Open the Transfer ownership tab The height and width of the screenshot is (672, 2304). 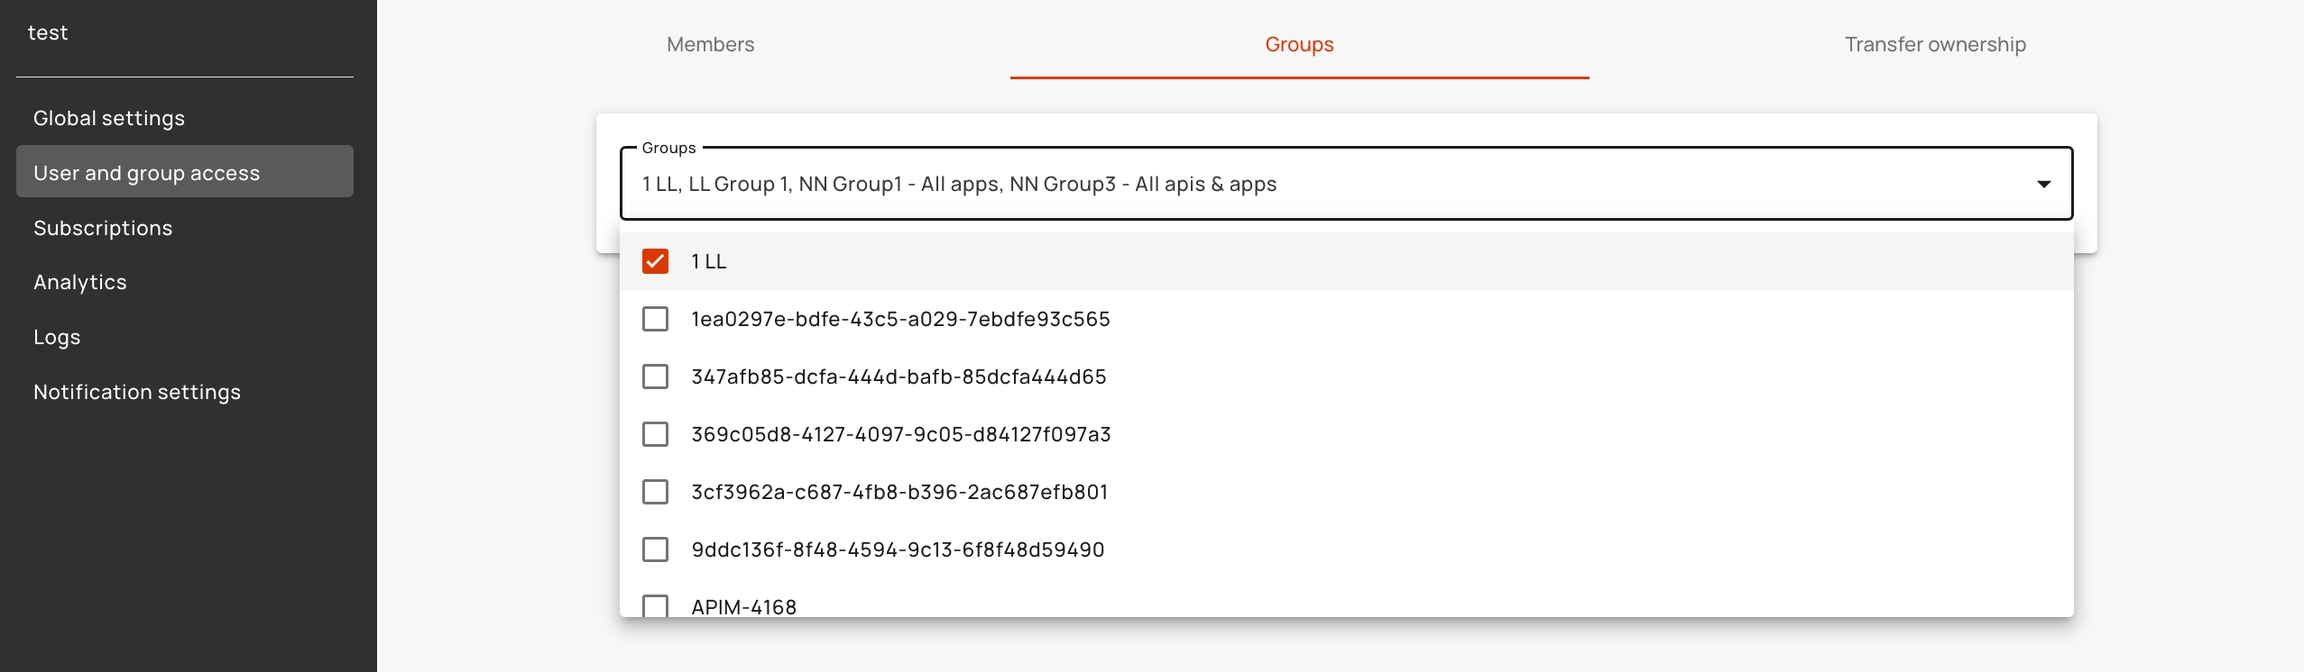[x=1934, y=44]
